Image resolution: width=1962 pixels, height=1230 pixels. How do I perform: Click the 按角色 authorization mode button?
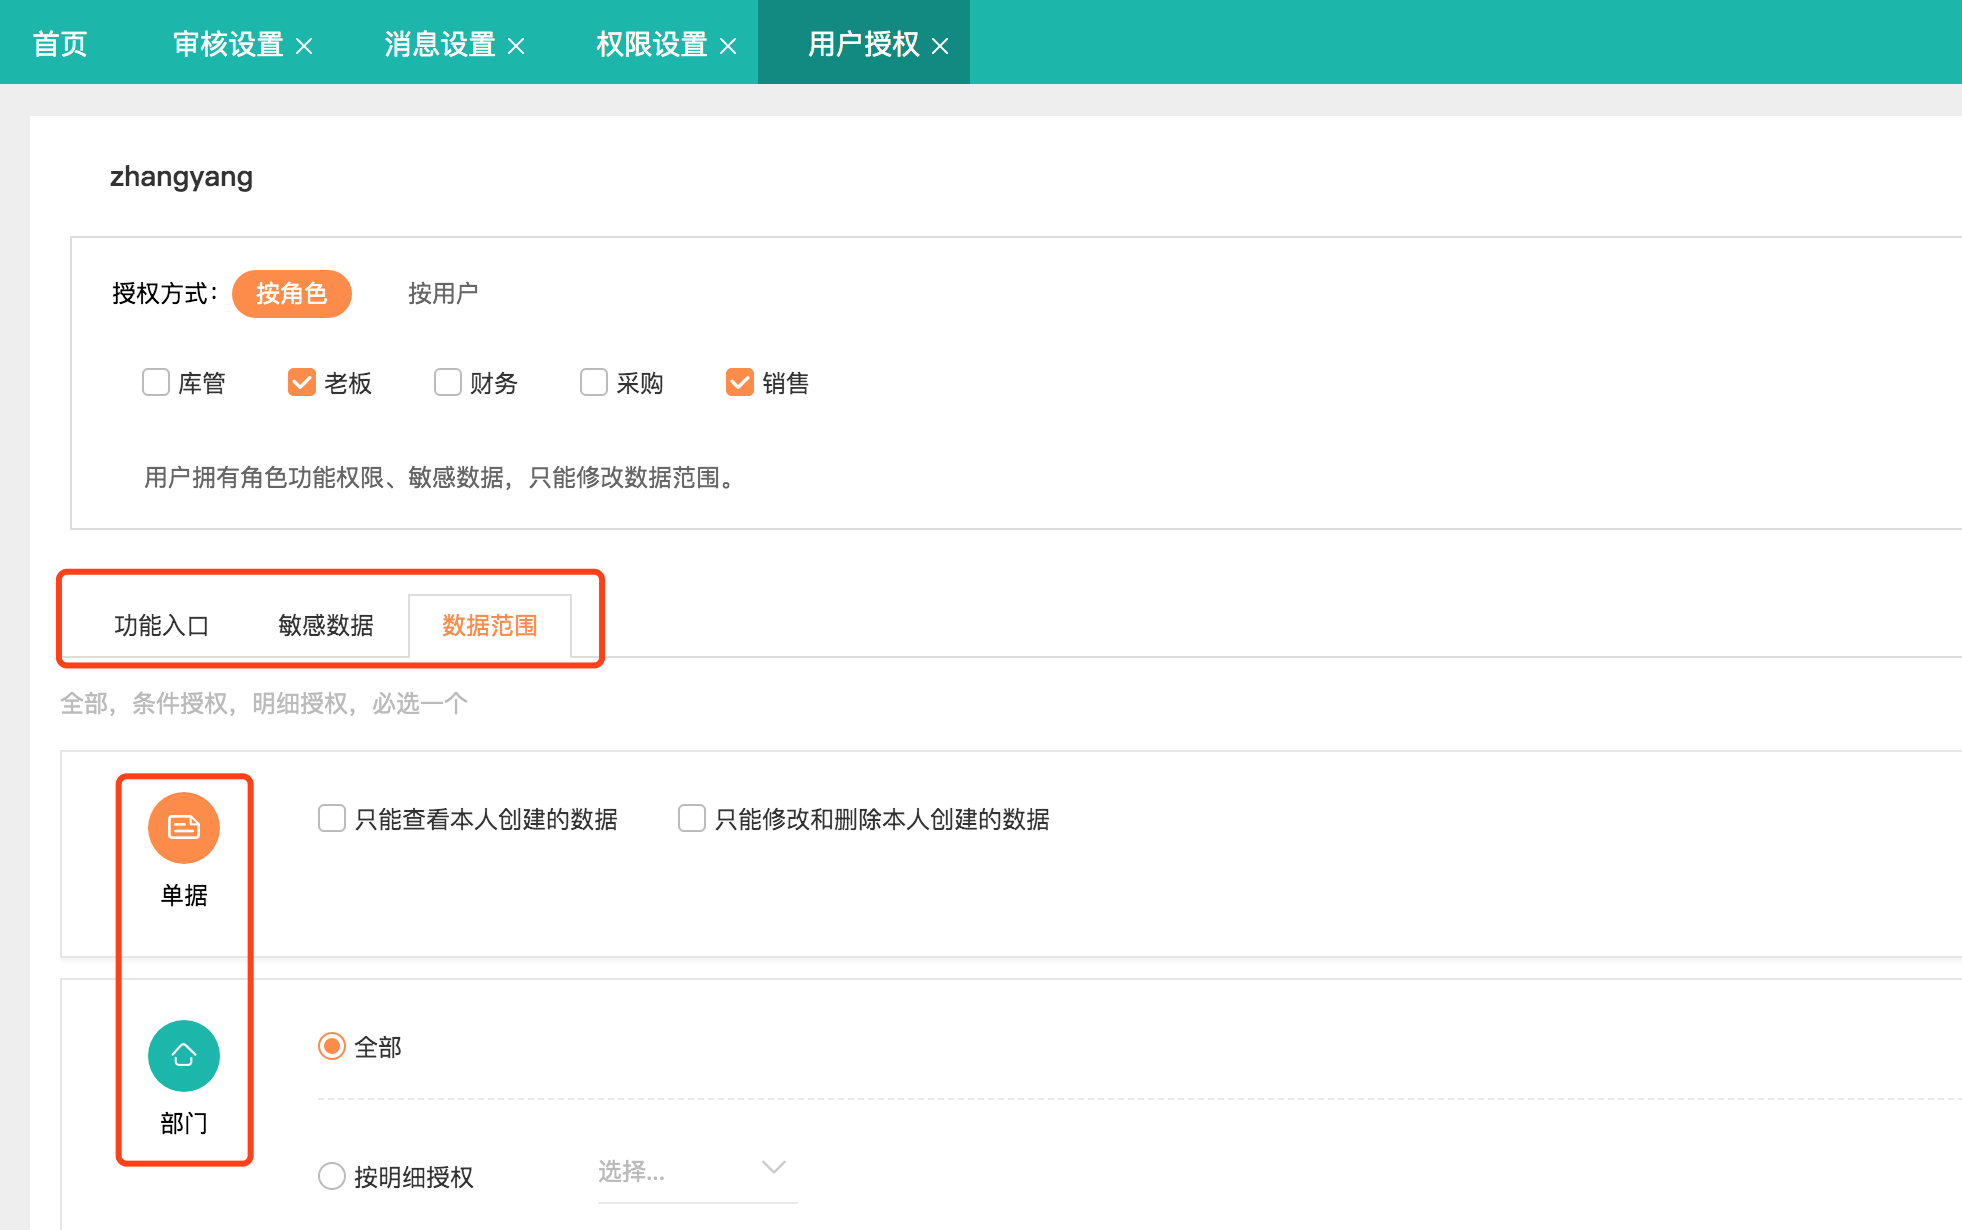289,293
